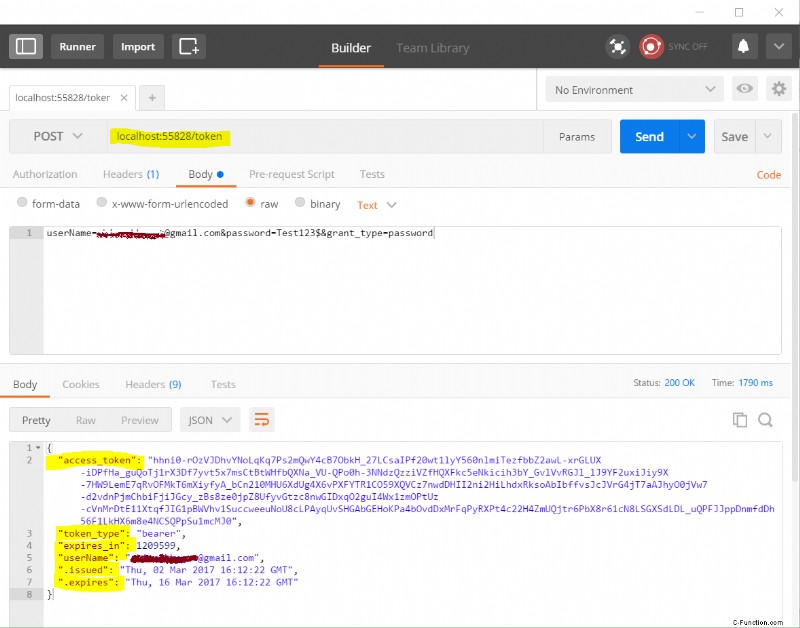800x628 pixels.
Task: Toggle the sidebar panel icon
Action: pyautogui.click(x=26, y=46)
